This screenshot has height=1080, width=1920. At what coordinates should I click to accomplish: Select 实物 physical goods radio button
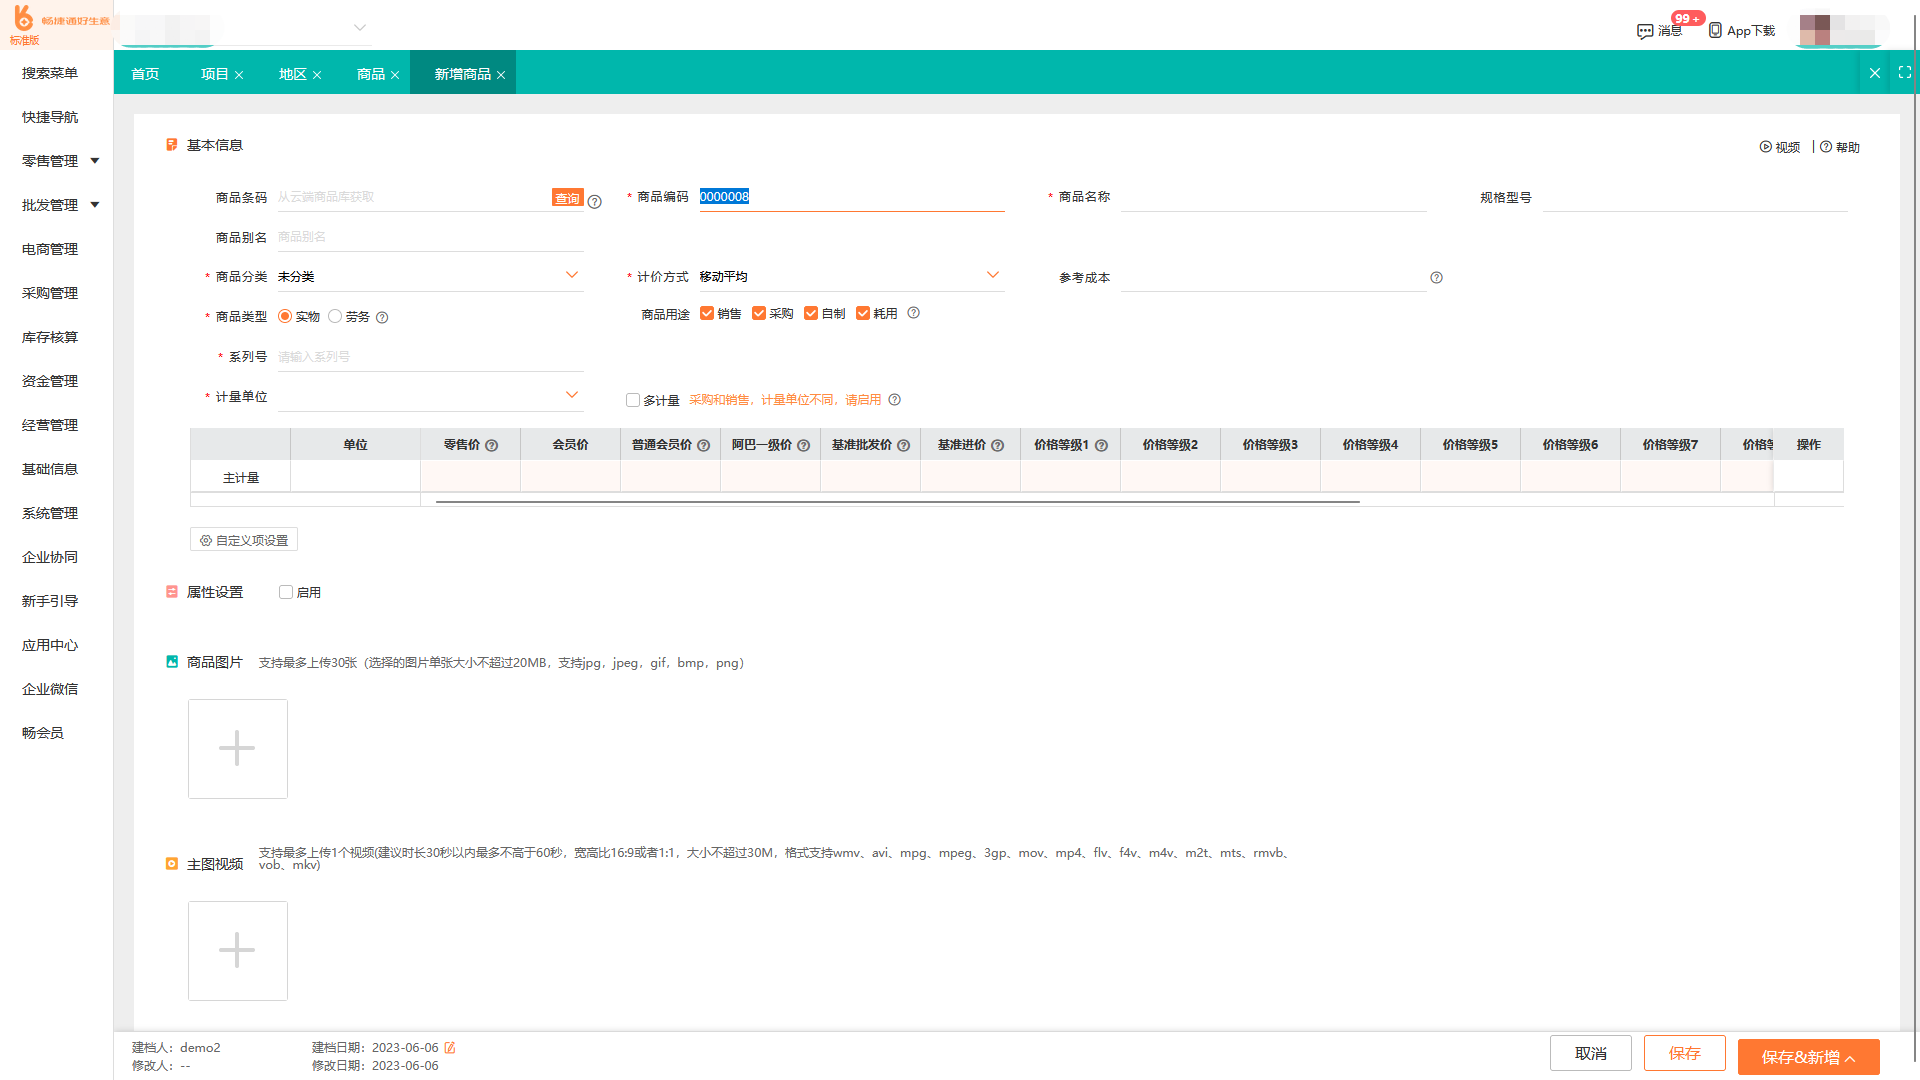286,316
